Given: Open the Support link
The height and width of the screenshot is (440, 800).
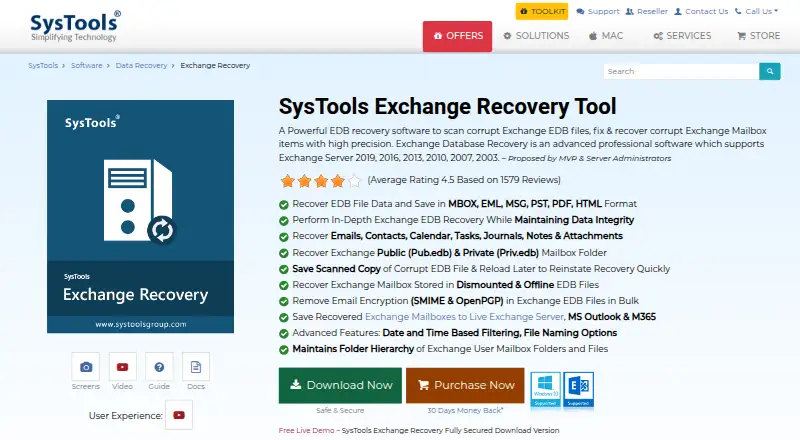Looking at the screenshot, I should 597,11.
